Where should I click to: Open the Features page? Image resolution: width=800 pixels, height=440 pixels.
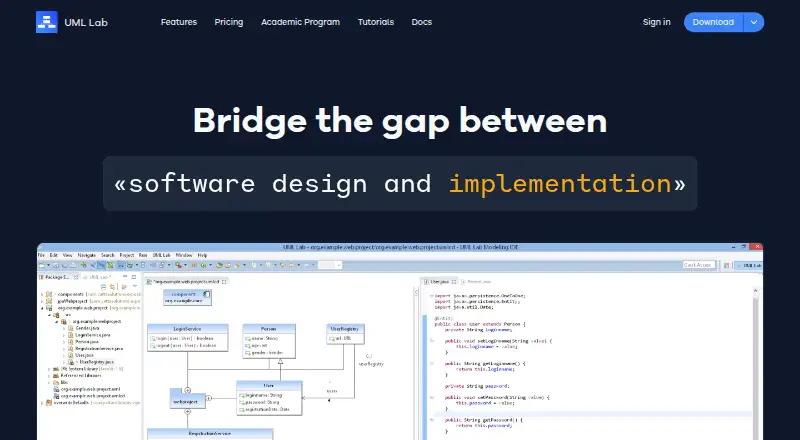(x=179, y=22)
